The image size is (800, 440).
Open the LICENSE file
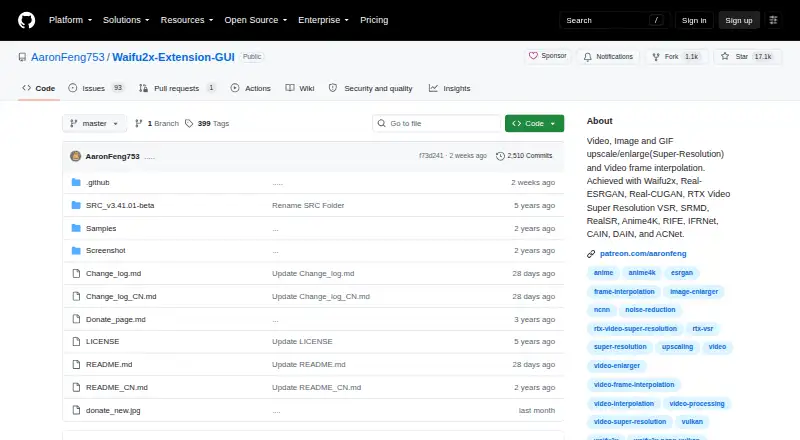pyautogui.click(x=103, y=341)
